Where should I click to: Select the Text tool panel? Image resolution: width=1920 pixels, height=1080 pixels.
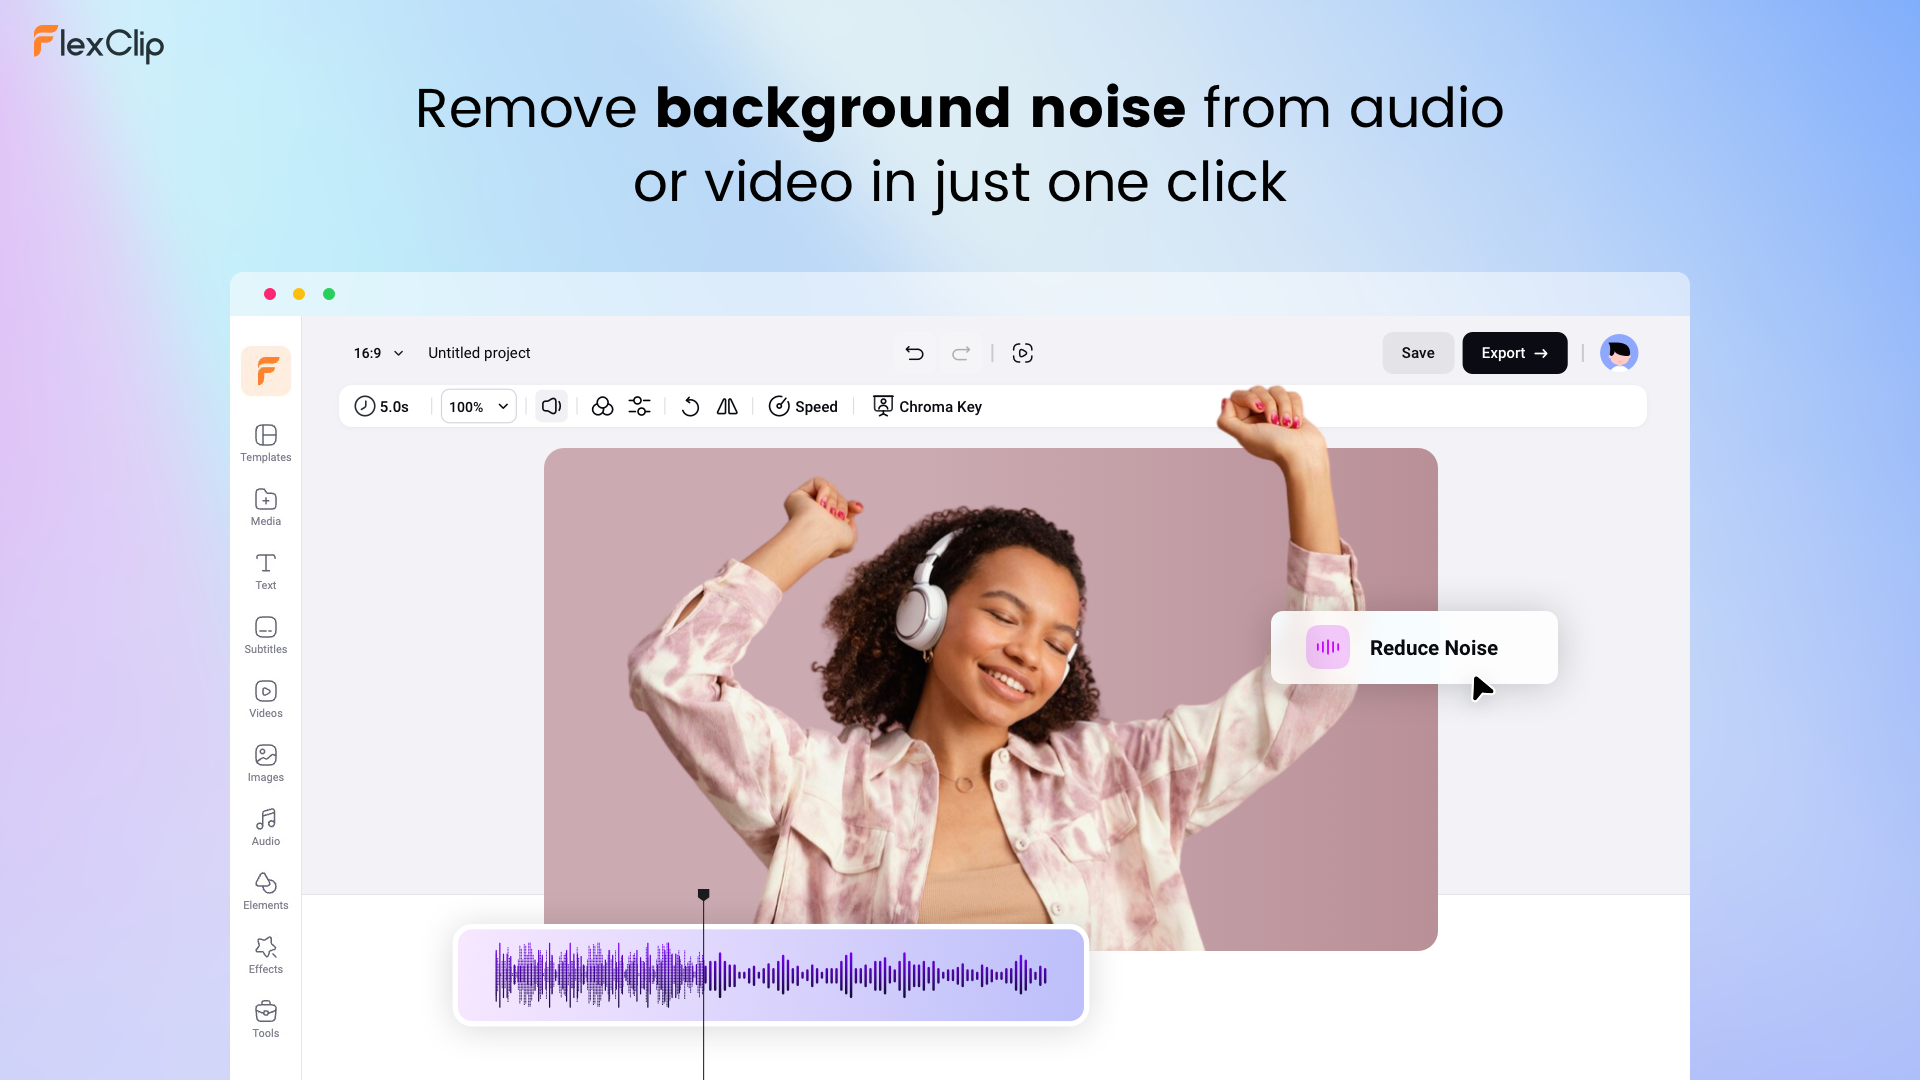[x=264, y=570]
